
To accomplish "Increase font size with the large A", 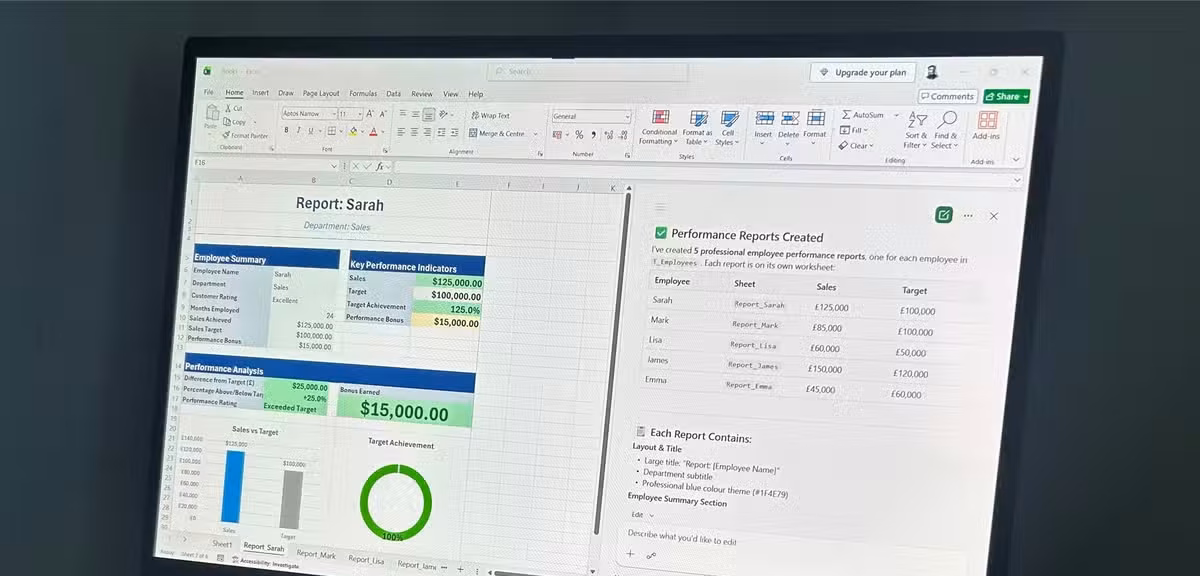I will coord(370,114).
